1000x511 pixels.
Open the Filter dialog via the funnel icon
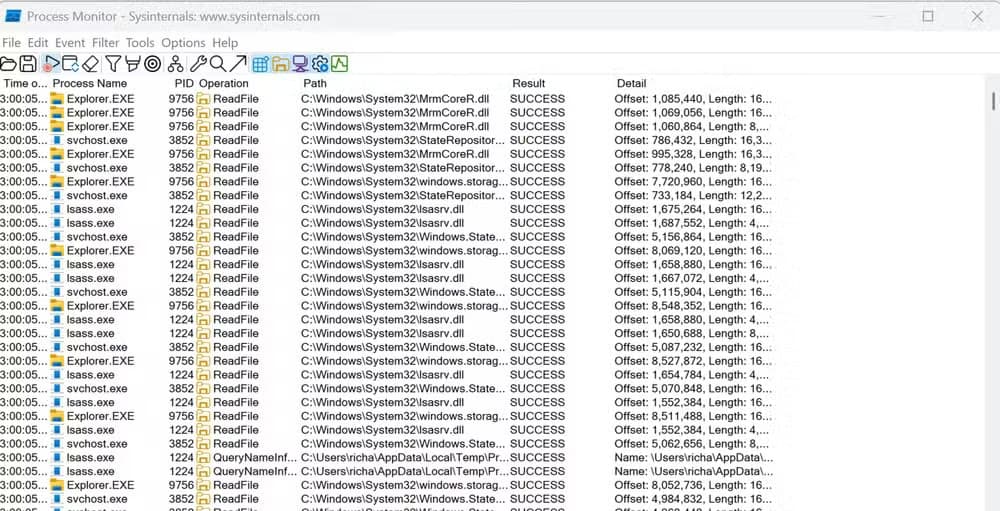(113, 64)
